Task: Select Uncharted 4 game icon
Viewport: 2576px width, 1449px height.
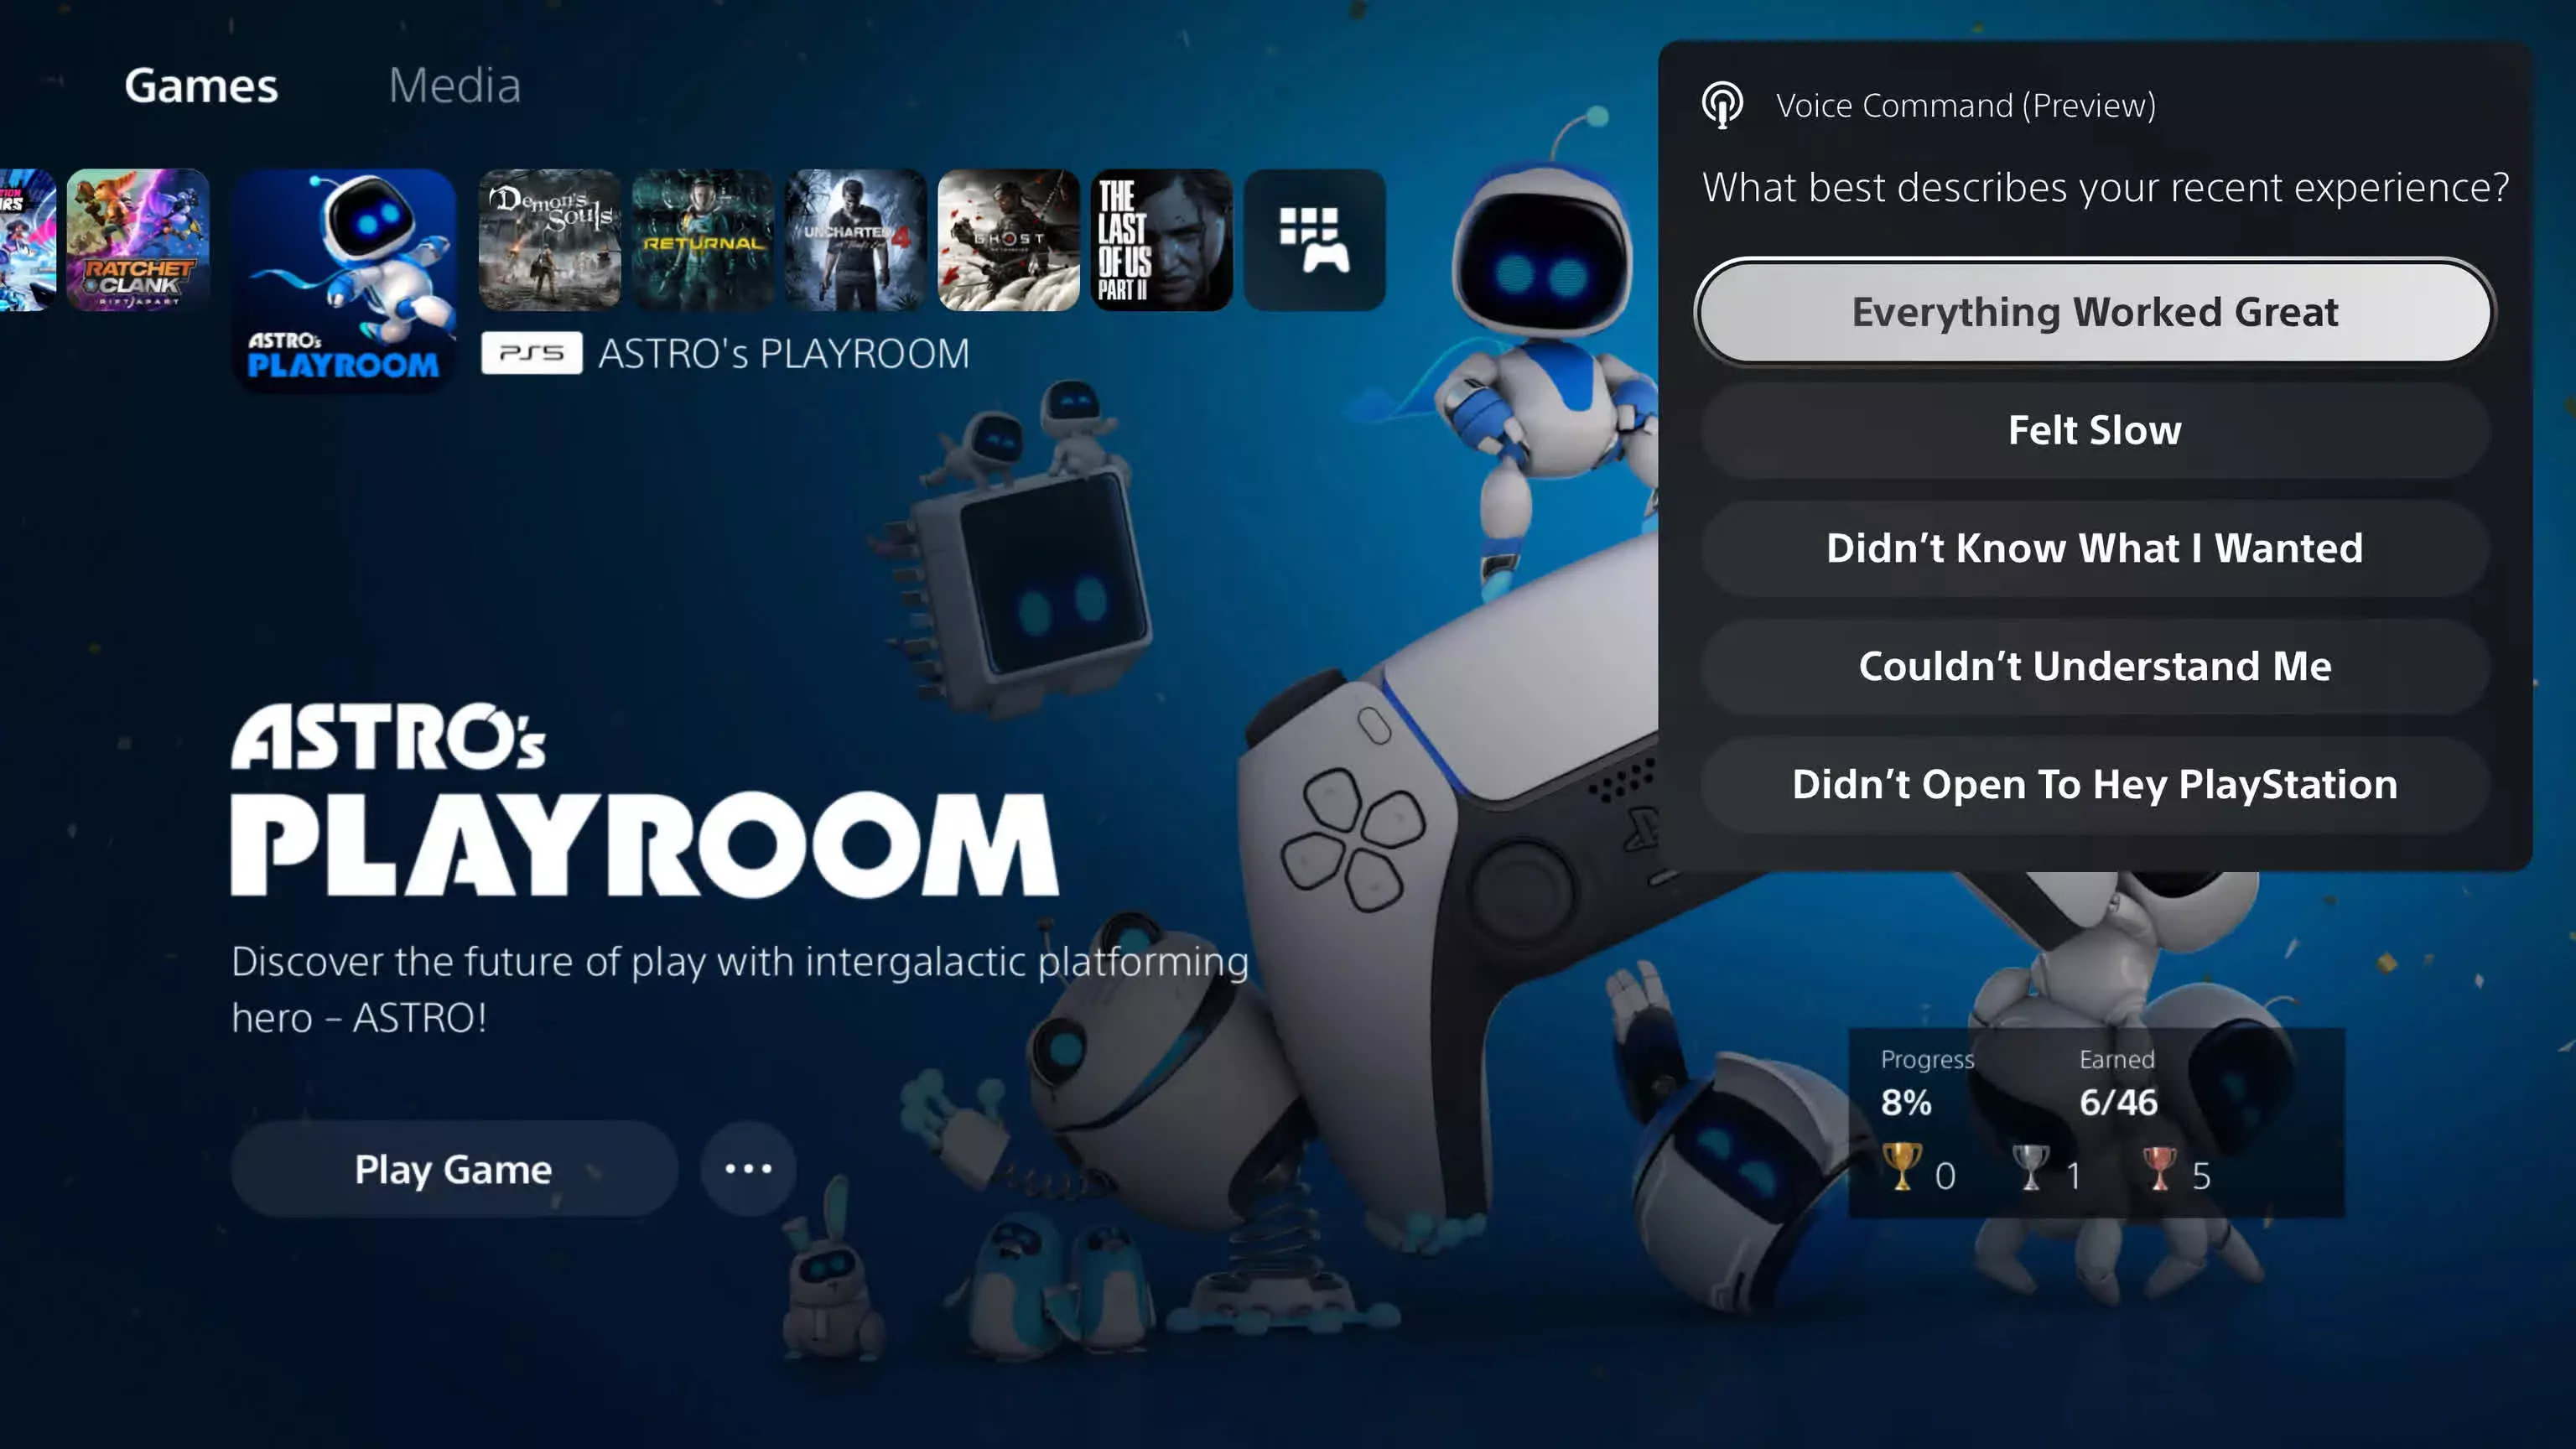Action: click(x=856, y=239)
